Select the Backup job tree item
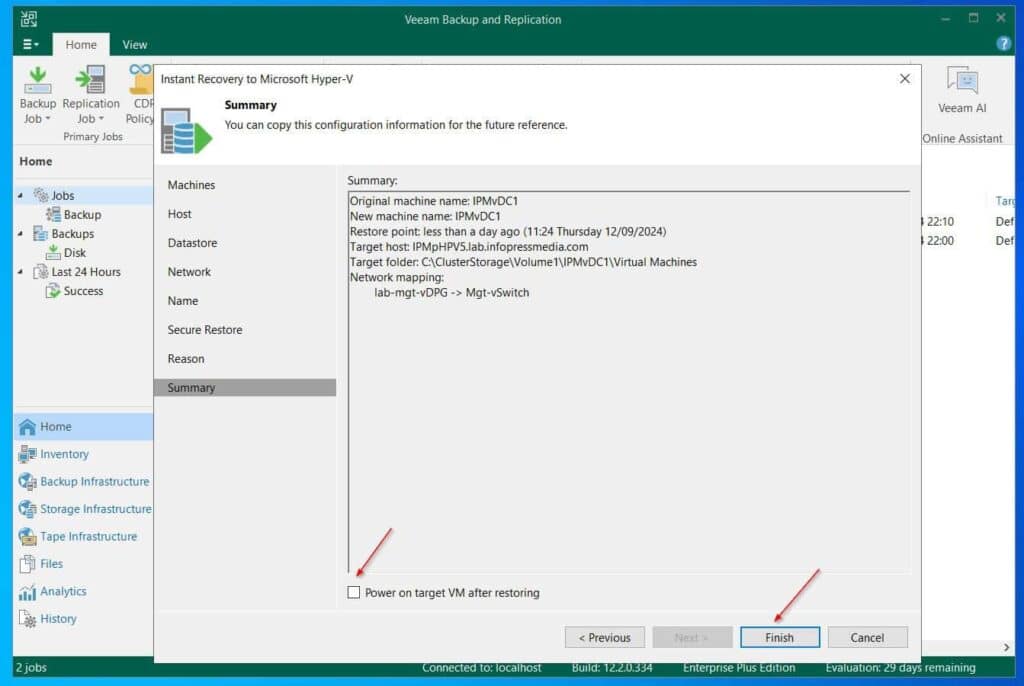 coord(73,214)
